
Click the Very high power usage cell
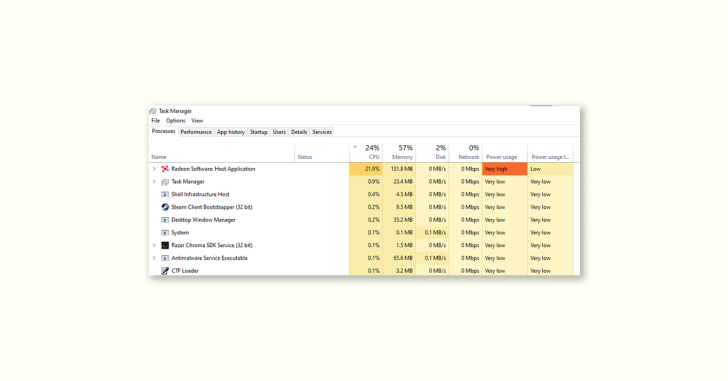(x=505, y=169)
